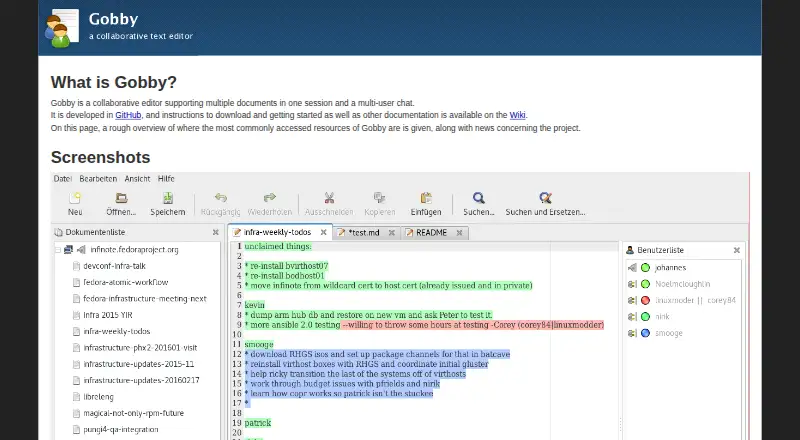Click connection icon beside johannes
Screen dimensions: 800x440
point(632,267)
